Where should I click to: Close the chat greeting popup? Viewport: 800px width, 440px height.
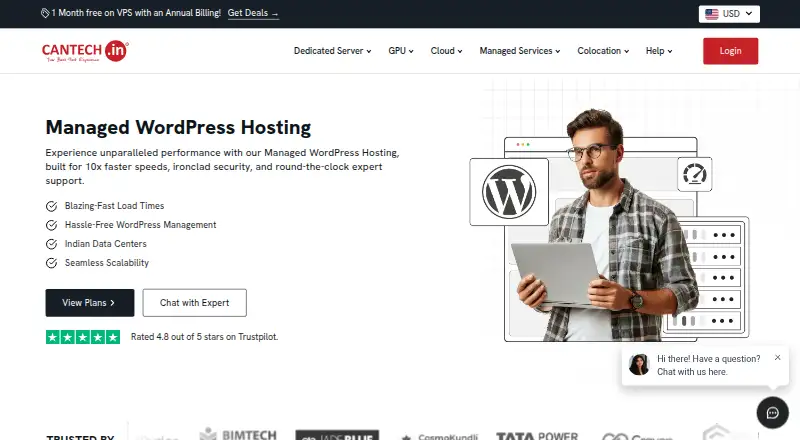coord(778,357)
